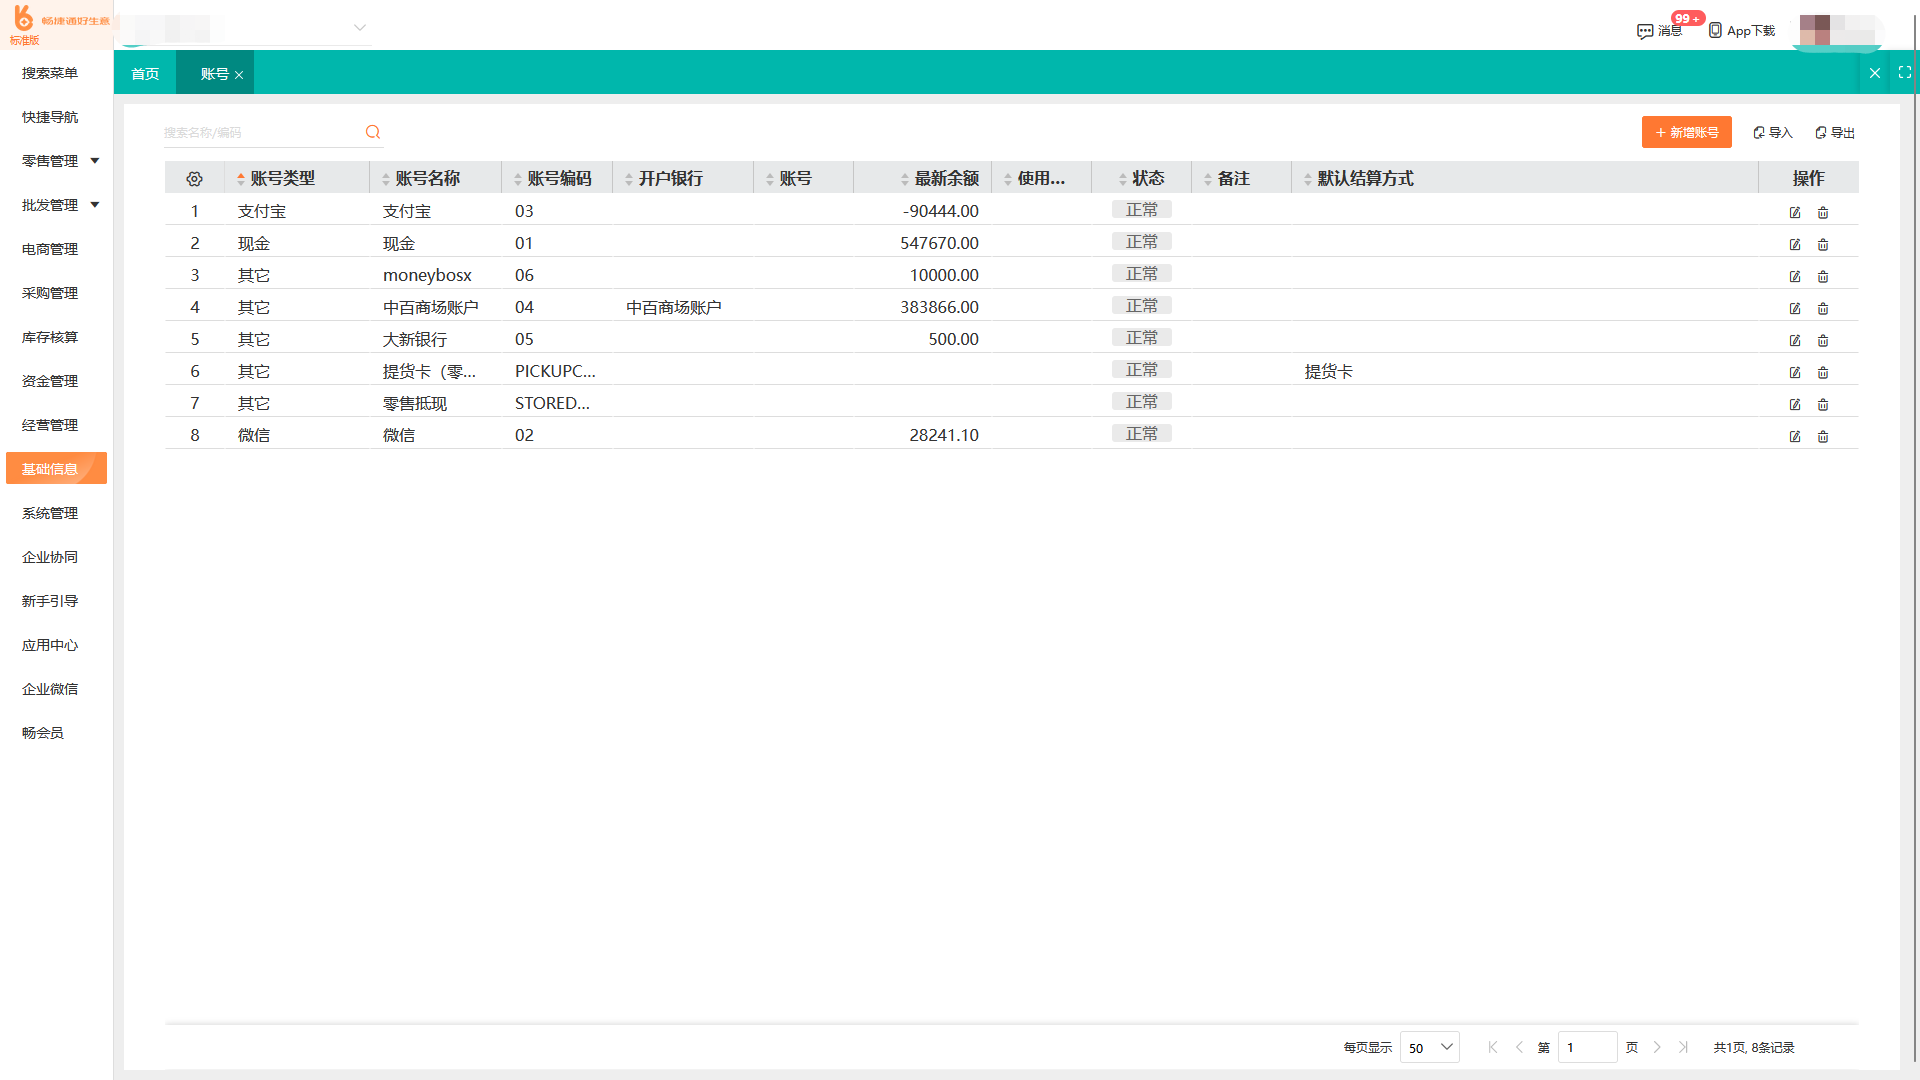This screenshot has height=1080, width=1920.
Task: Click the delete icon for 现金 account
Action: point(1824,243)
